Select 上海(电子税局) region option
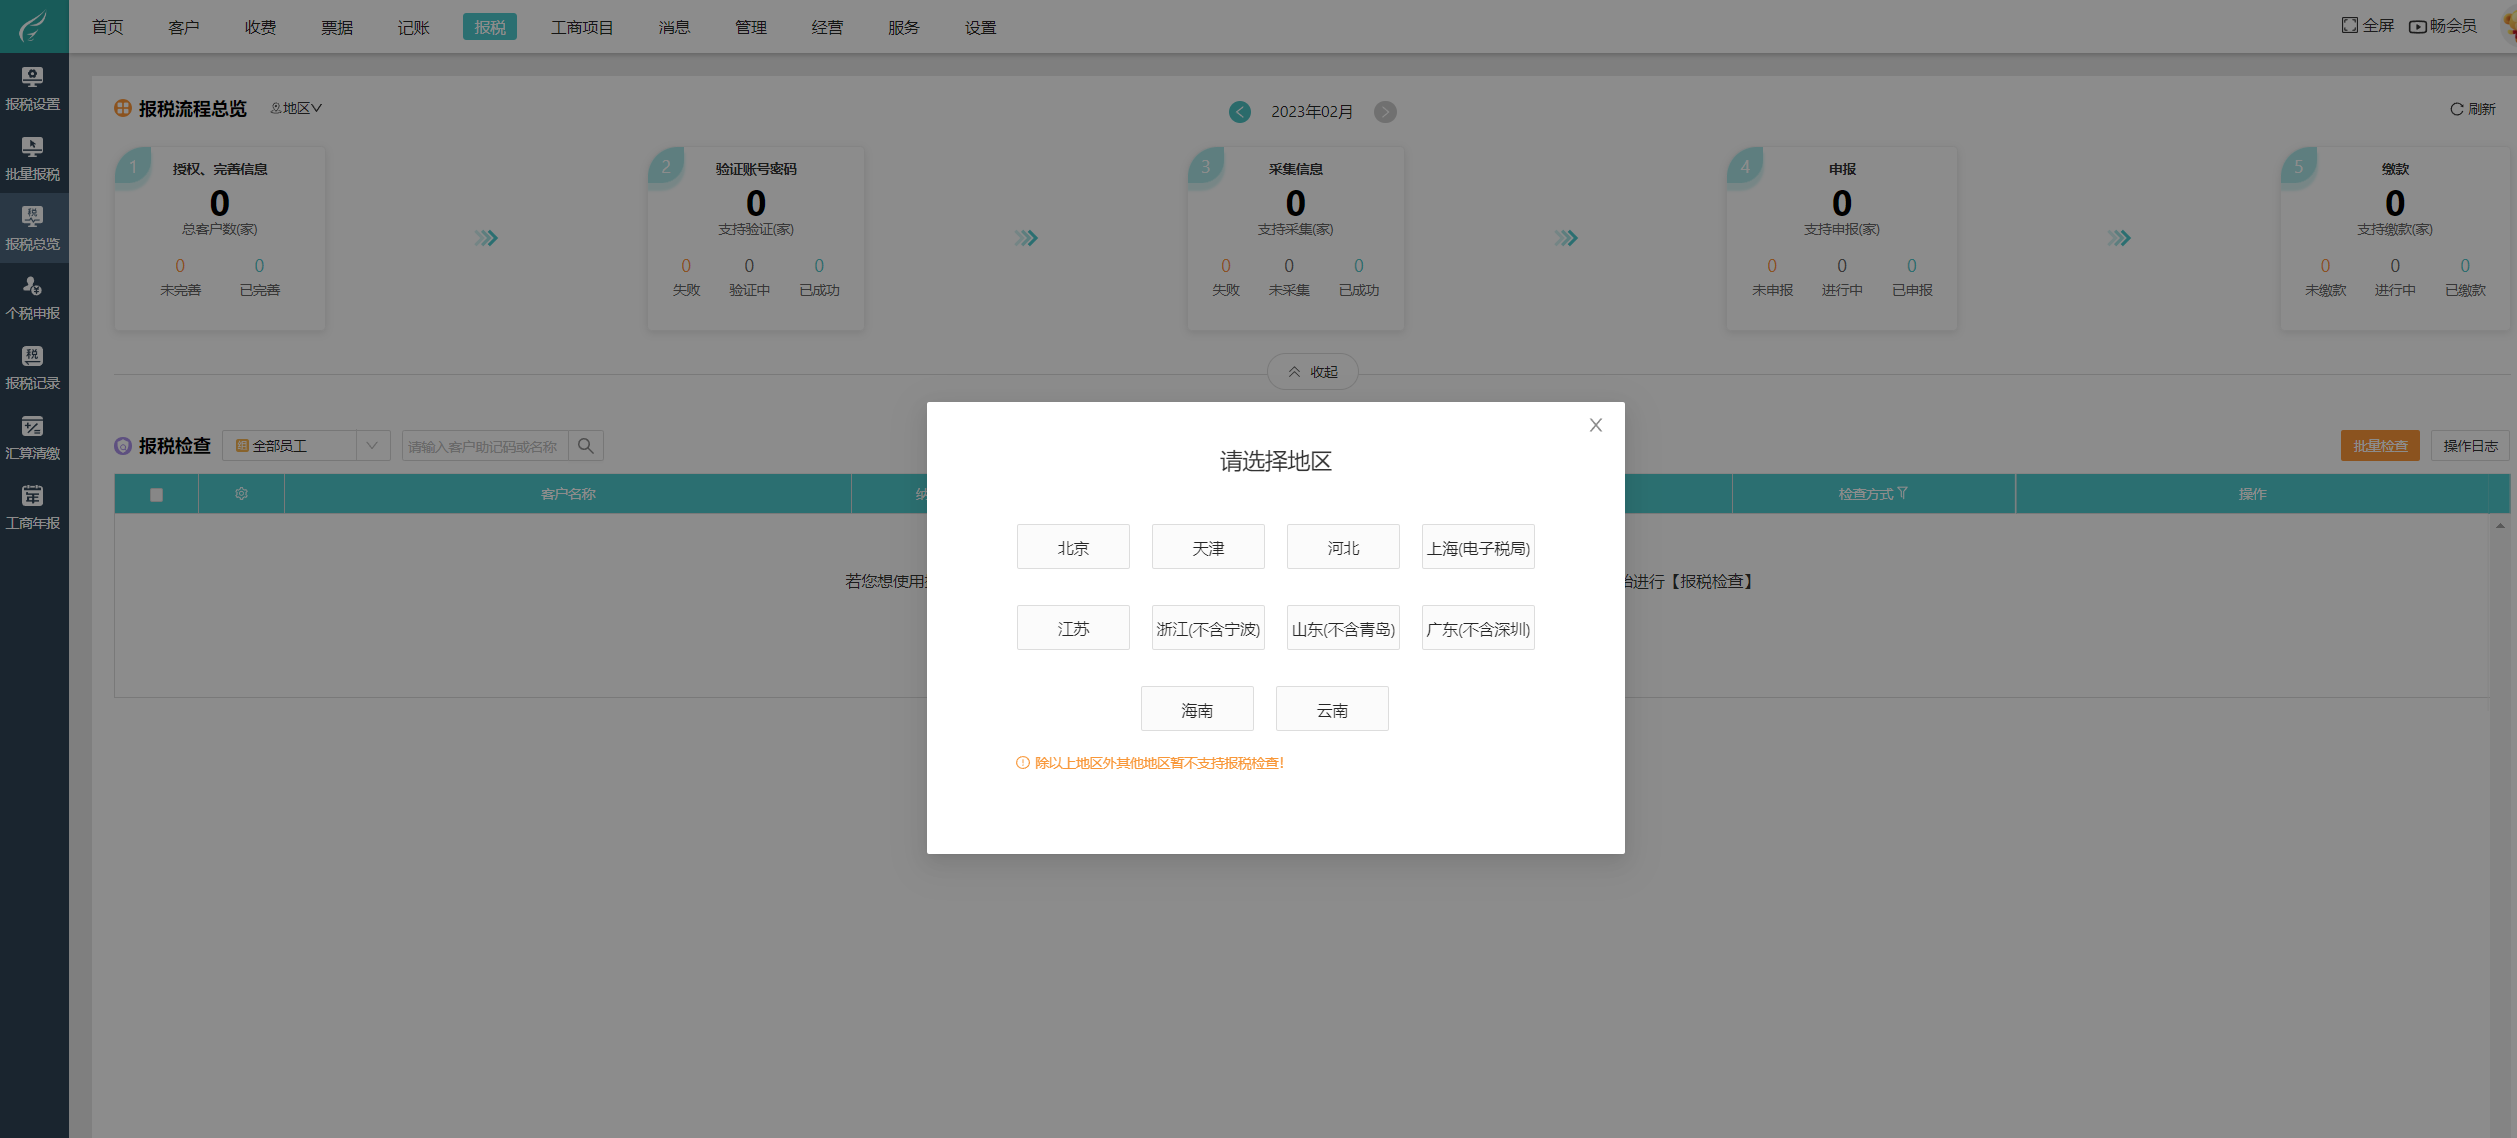2517x1138 pixels. point(1477,547)
